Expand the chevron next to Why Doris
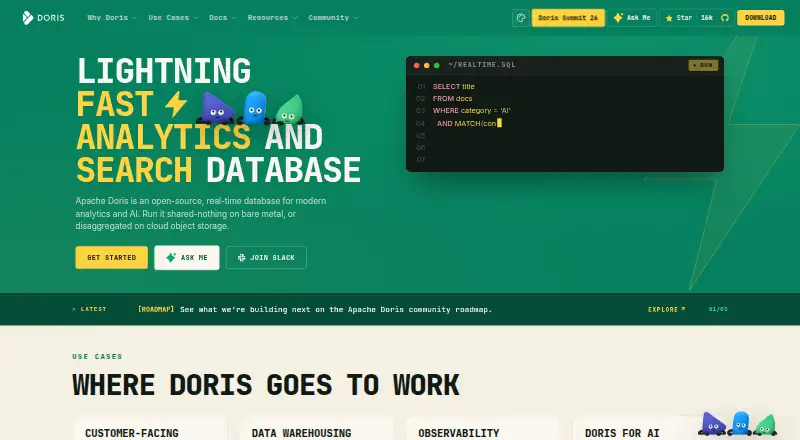800x440 pixels. tap(134, 18)
